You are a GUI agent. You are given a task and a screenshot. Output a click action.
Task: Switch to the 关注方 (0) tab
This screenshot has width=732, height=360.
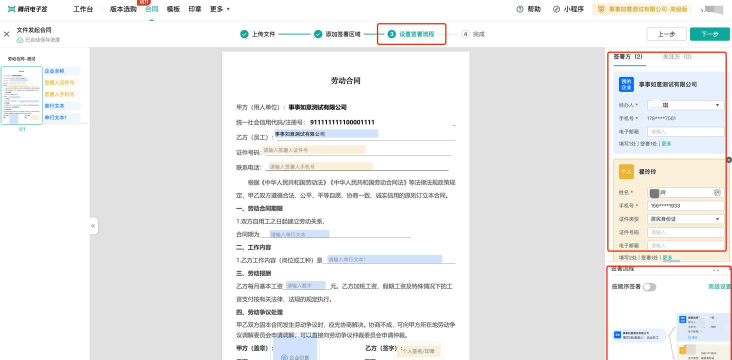pyautogui.click(x=677, y=56)
